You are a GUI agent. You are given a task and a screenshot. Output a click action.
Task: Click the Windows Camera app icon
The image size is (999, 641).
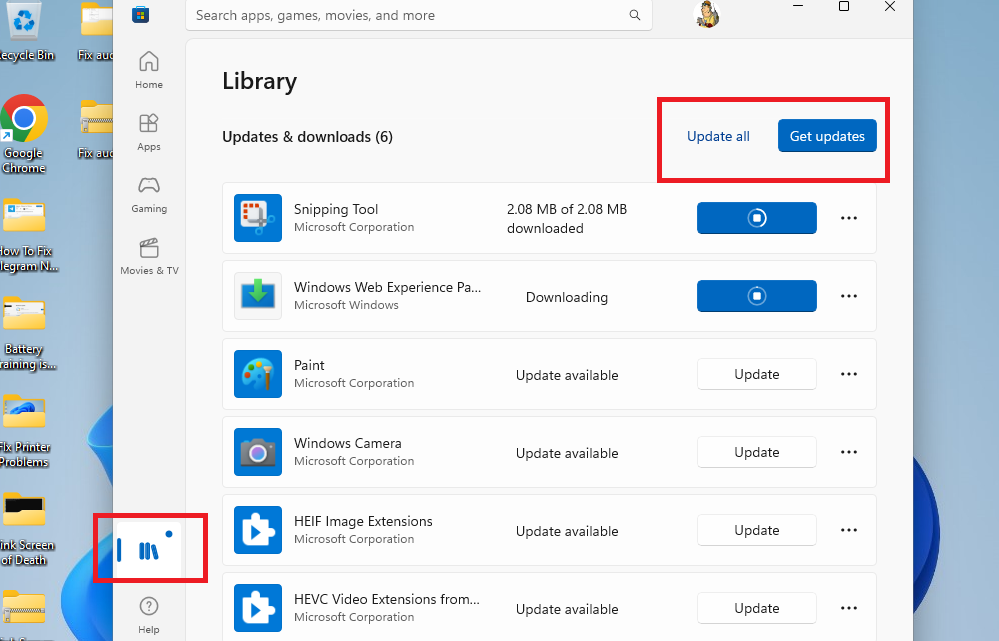coord(257,452)
